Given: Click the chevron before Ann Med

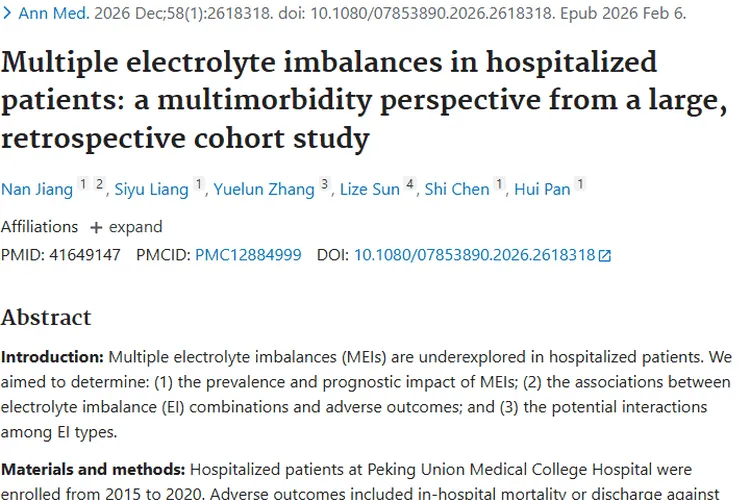Looking at the screenshot, I should (x=7, y=13).
